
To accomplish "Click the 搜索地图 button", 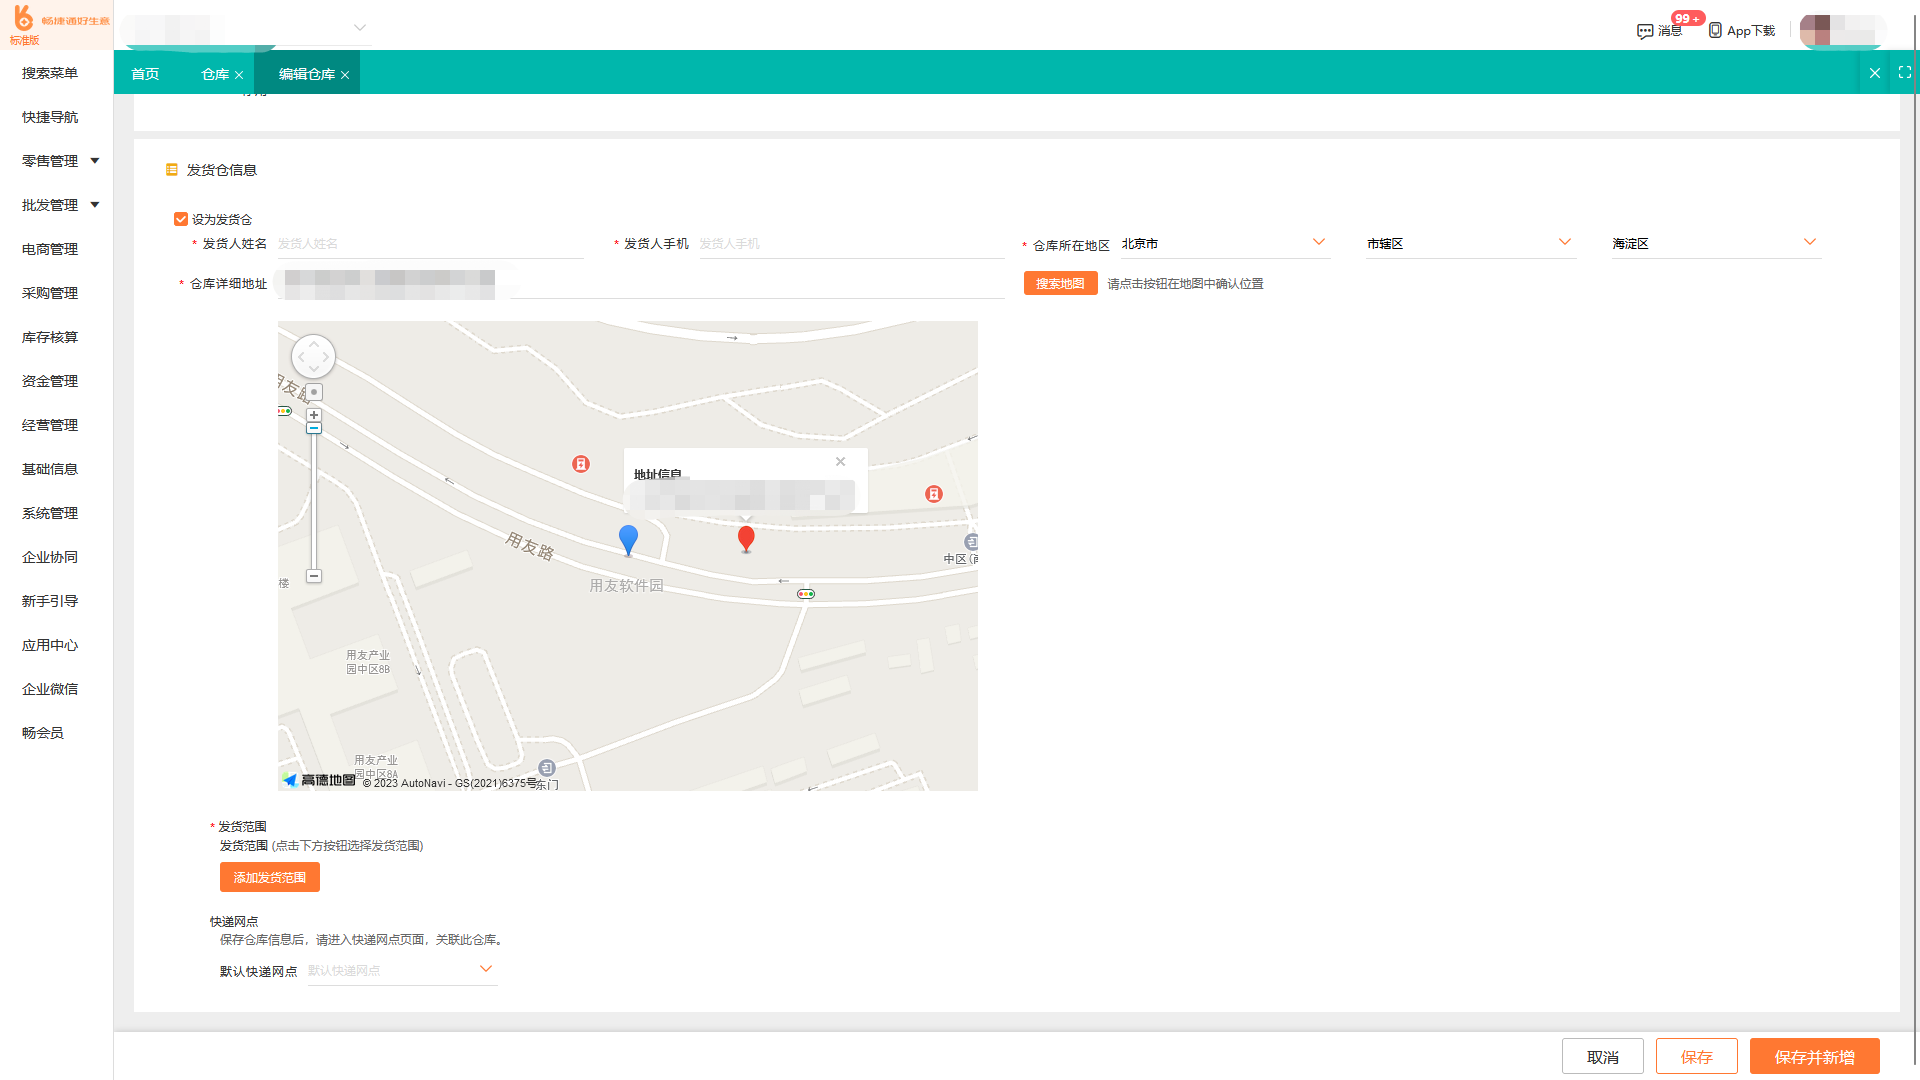I will [1059, 282].
